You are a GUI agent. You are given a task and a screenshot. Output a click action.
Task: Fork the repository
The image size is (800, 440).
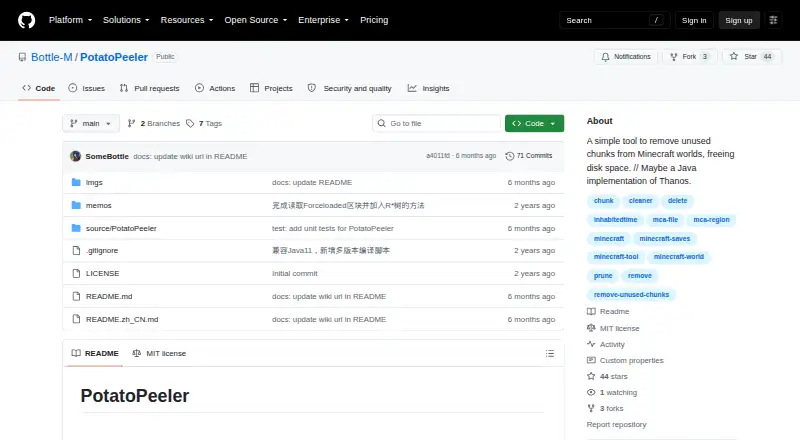(690, 57)
